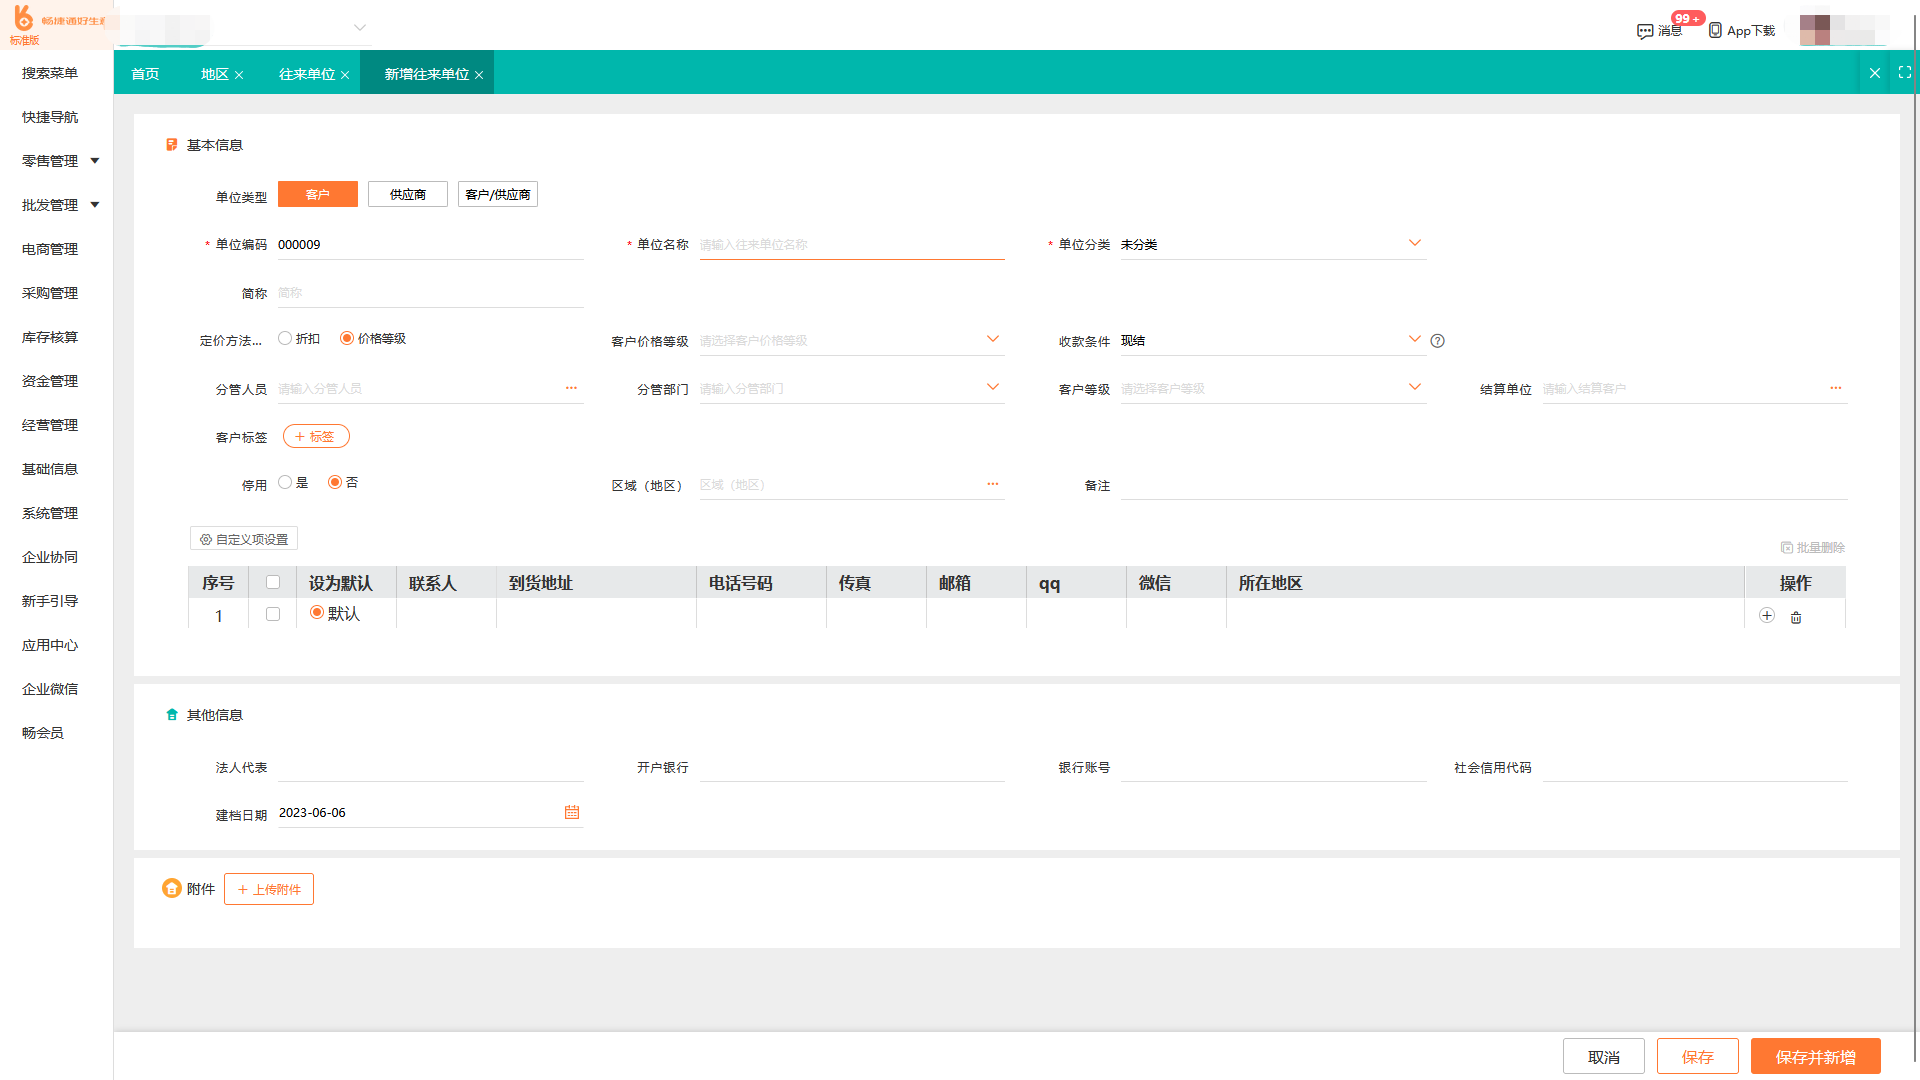The image size is (1920, 1080).
Task: Select the 供应商 unit type button
Action: (x=405, y=194)
